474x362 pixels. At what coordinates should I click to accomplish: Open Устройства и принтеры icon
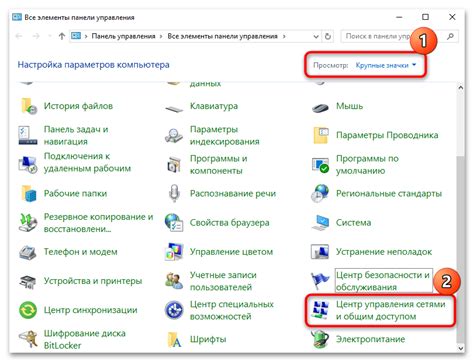[28, 282]
